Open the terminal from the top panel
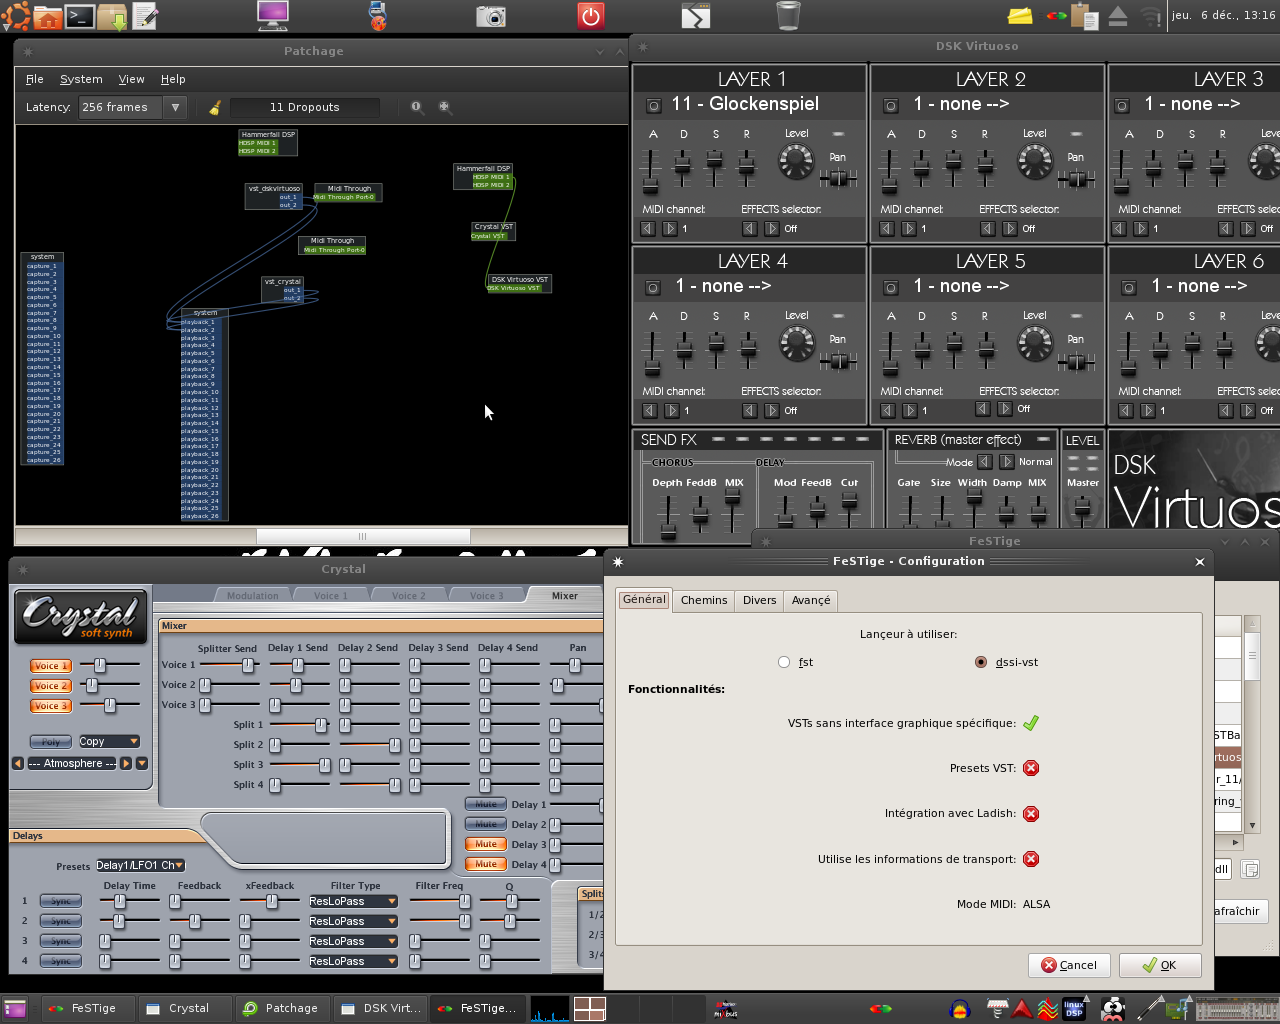The image size is (1280, 1024). click(x=80, y=16)
